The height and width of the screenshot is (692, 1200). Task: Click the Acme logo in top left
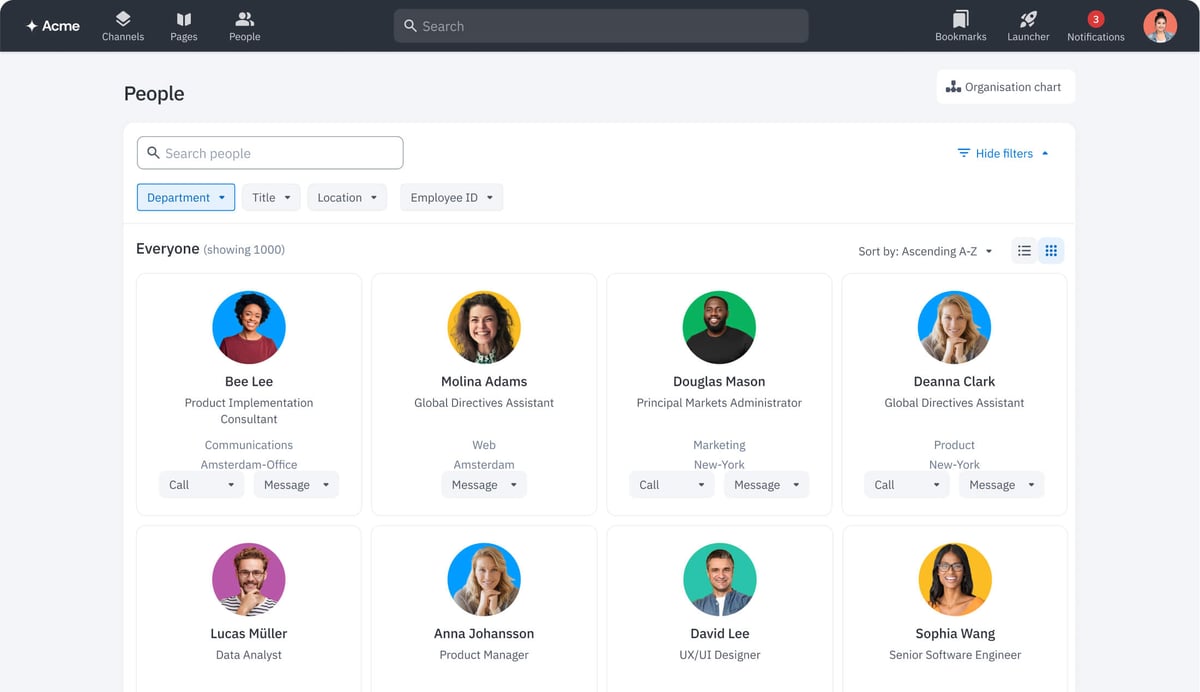point(52,25)
